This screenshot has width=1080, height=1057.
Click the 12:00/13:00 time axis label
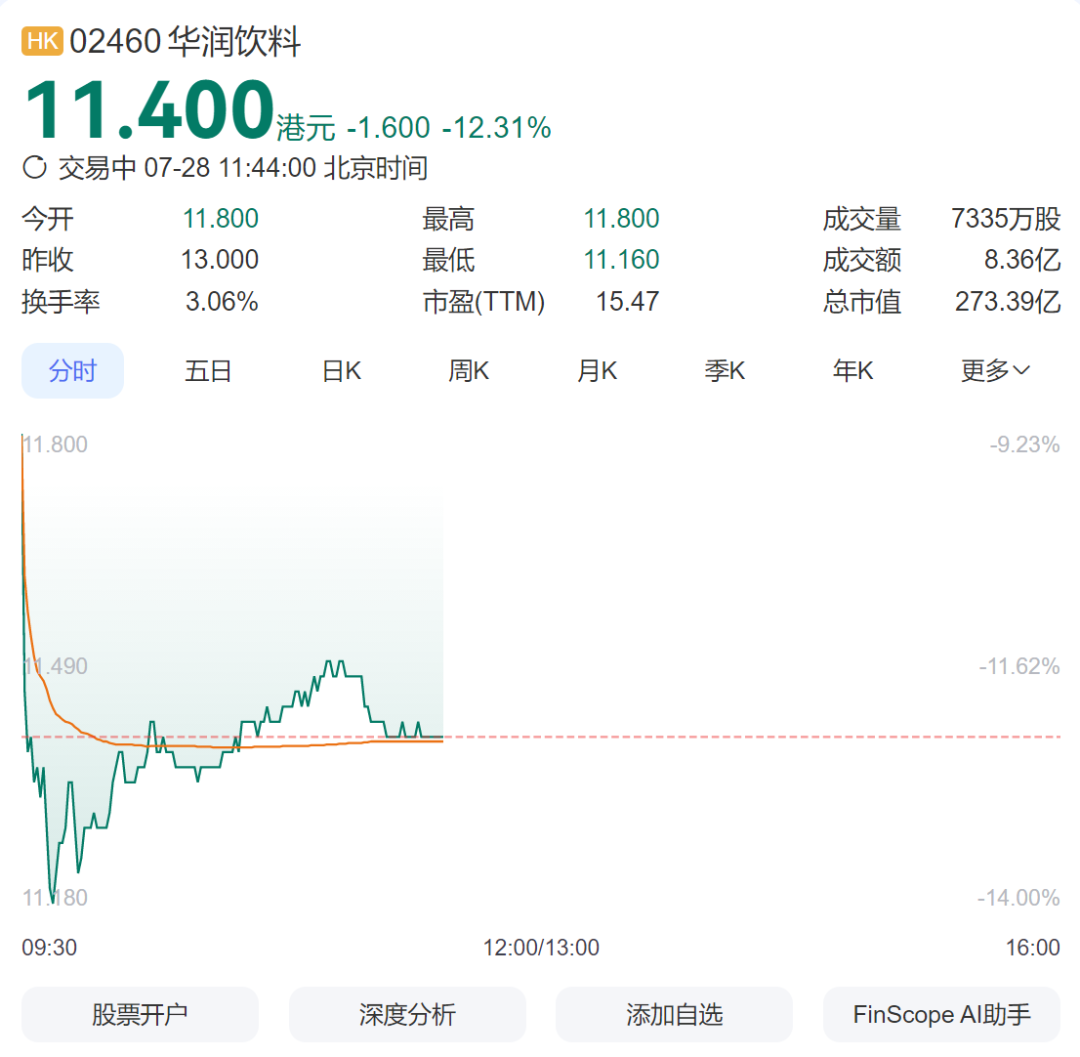click(541, 947)
